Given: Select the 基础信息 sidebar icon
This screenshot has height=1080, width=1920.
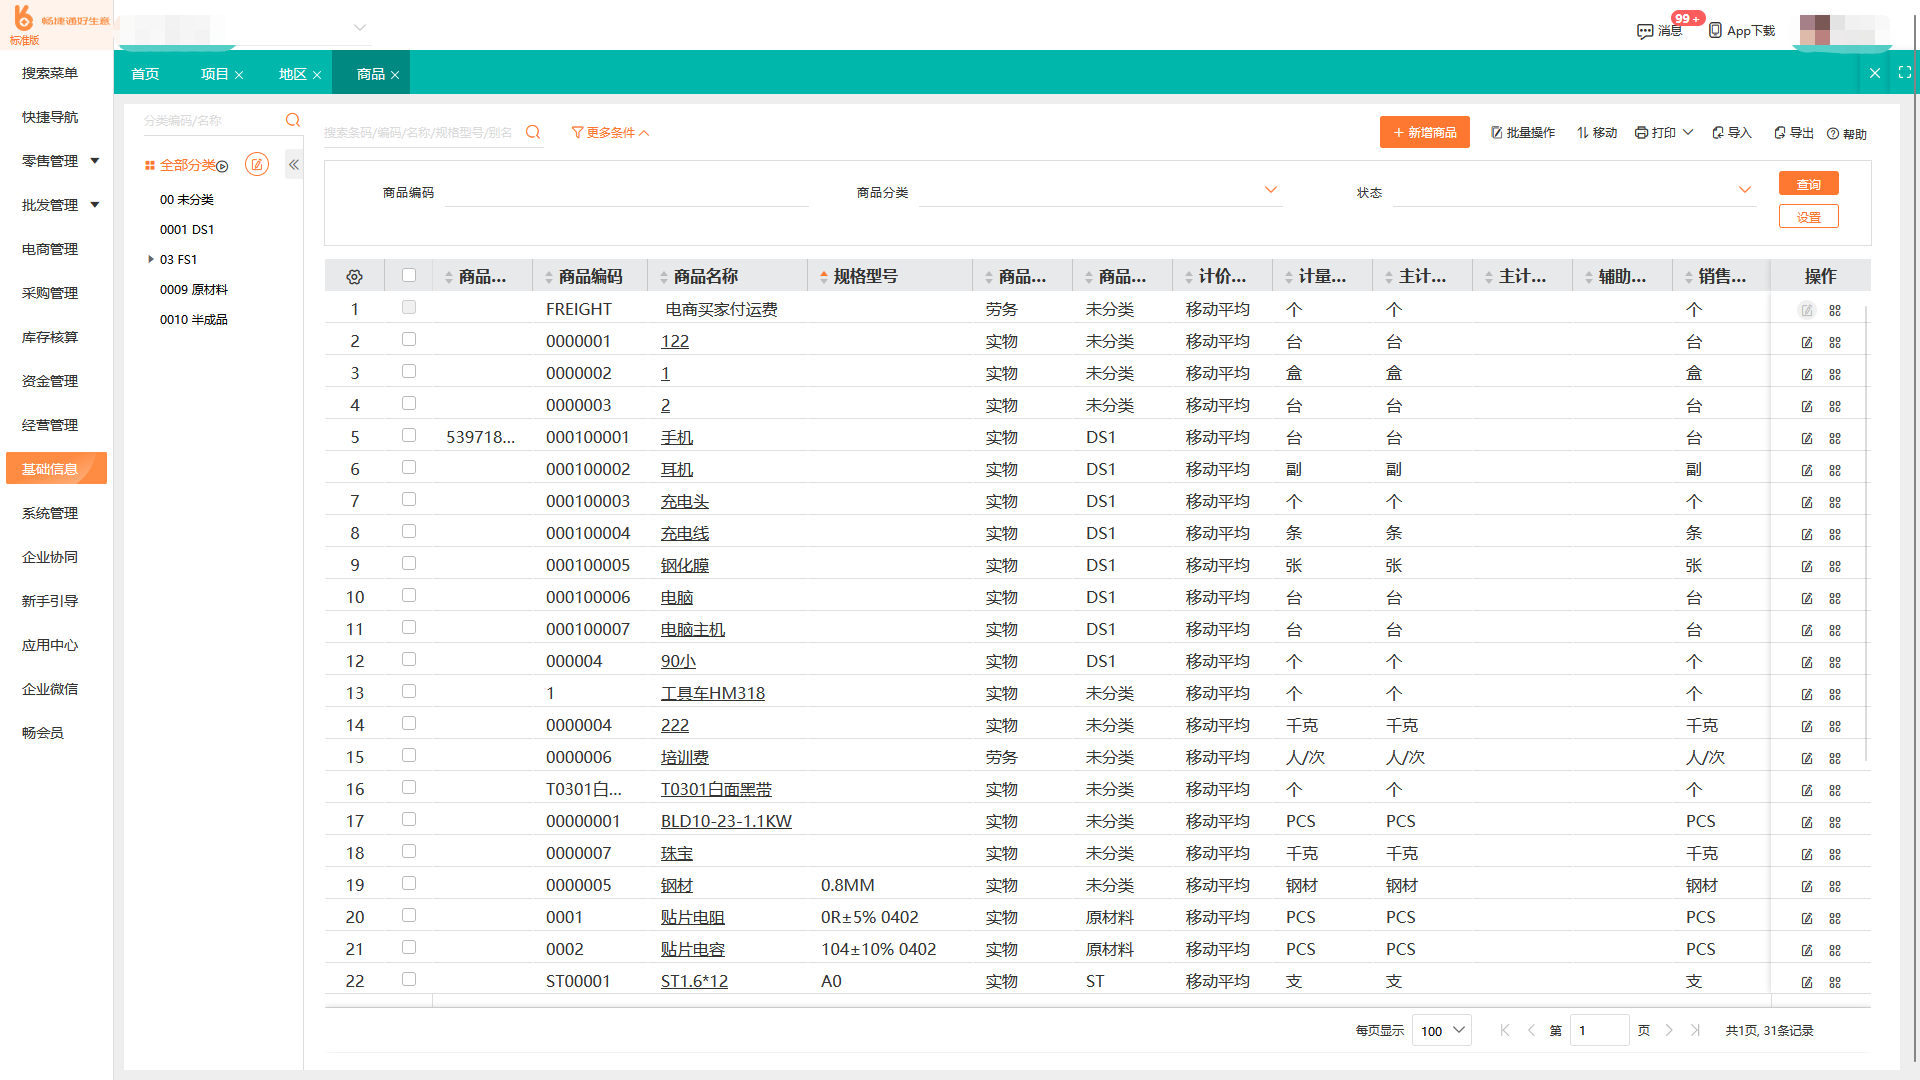Looking at the screenshot, I should click(x=53, y=468).
